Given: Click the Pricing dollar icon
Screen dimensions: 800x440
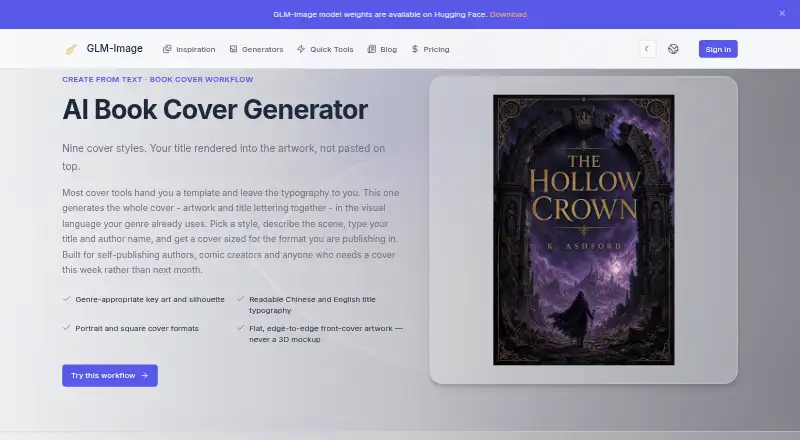Looking at the screenshot, I should tap(415, 49).
